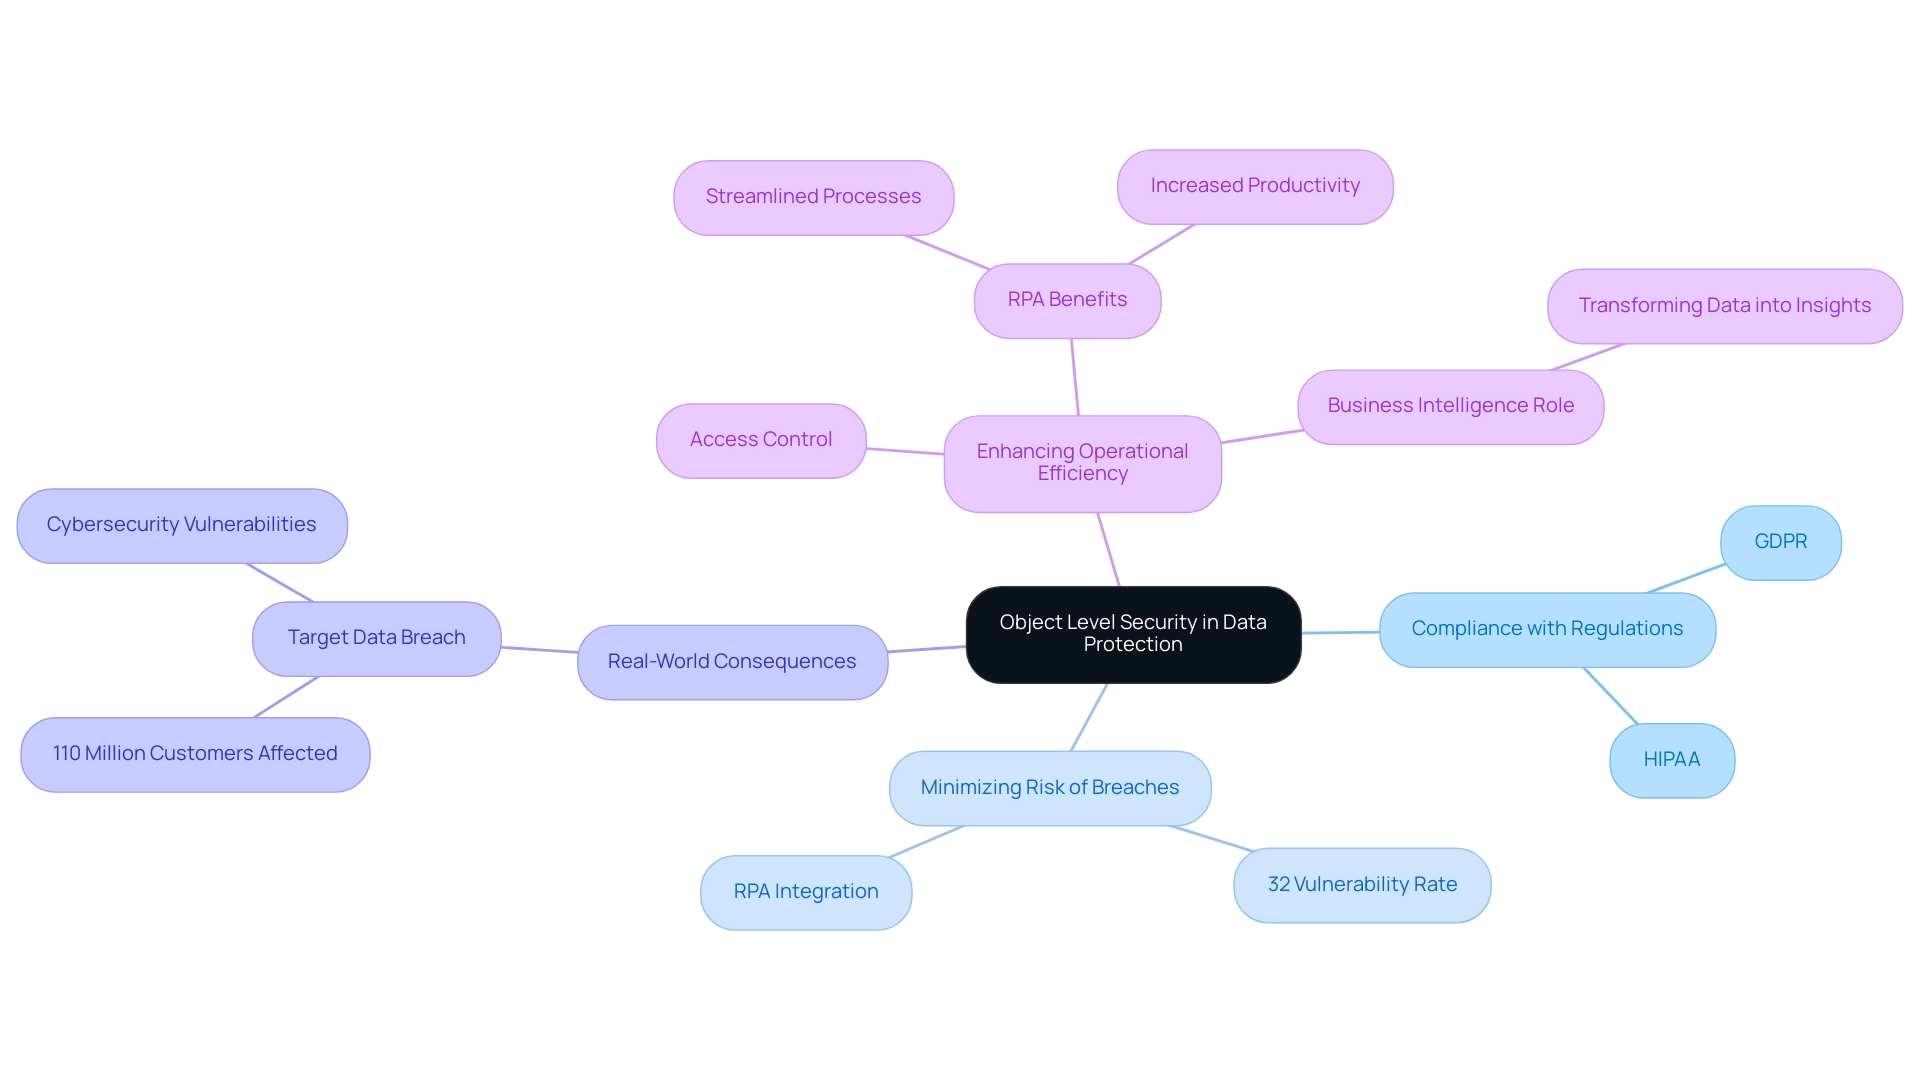Toggle visibility of '110 Million Customers Affected' node
Screen dimensions: 1920x1083
203,752
